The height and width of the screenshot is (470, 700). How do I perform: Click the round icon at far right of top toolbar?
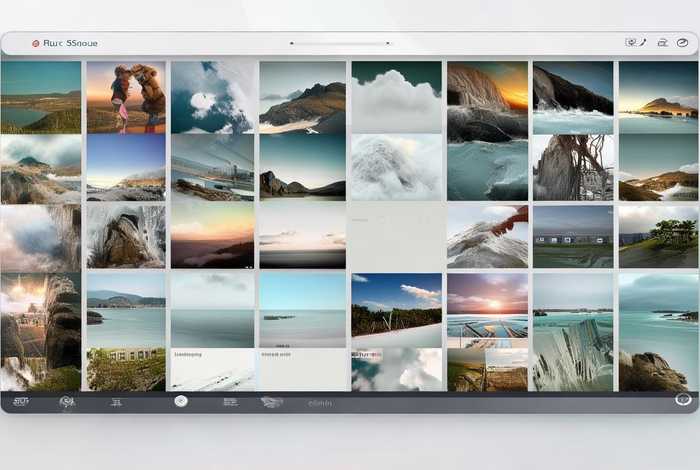tap(682, 43)
